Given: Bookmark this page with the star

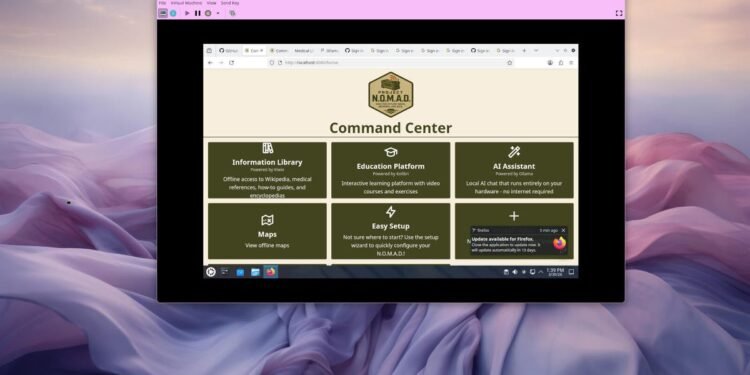Looking at the screenshot, I should (510, 63).
